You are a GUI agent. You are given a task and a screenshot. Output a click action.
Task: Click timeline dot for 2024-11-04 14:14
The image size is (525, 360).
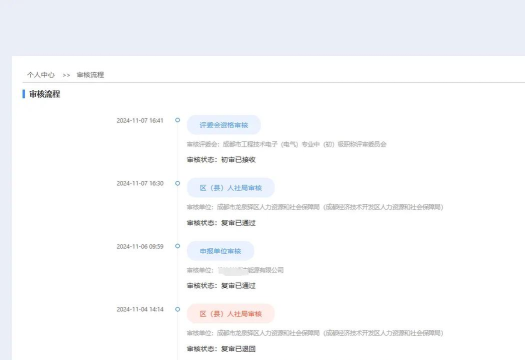tap(177, 309)
